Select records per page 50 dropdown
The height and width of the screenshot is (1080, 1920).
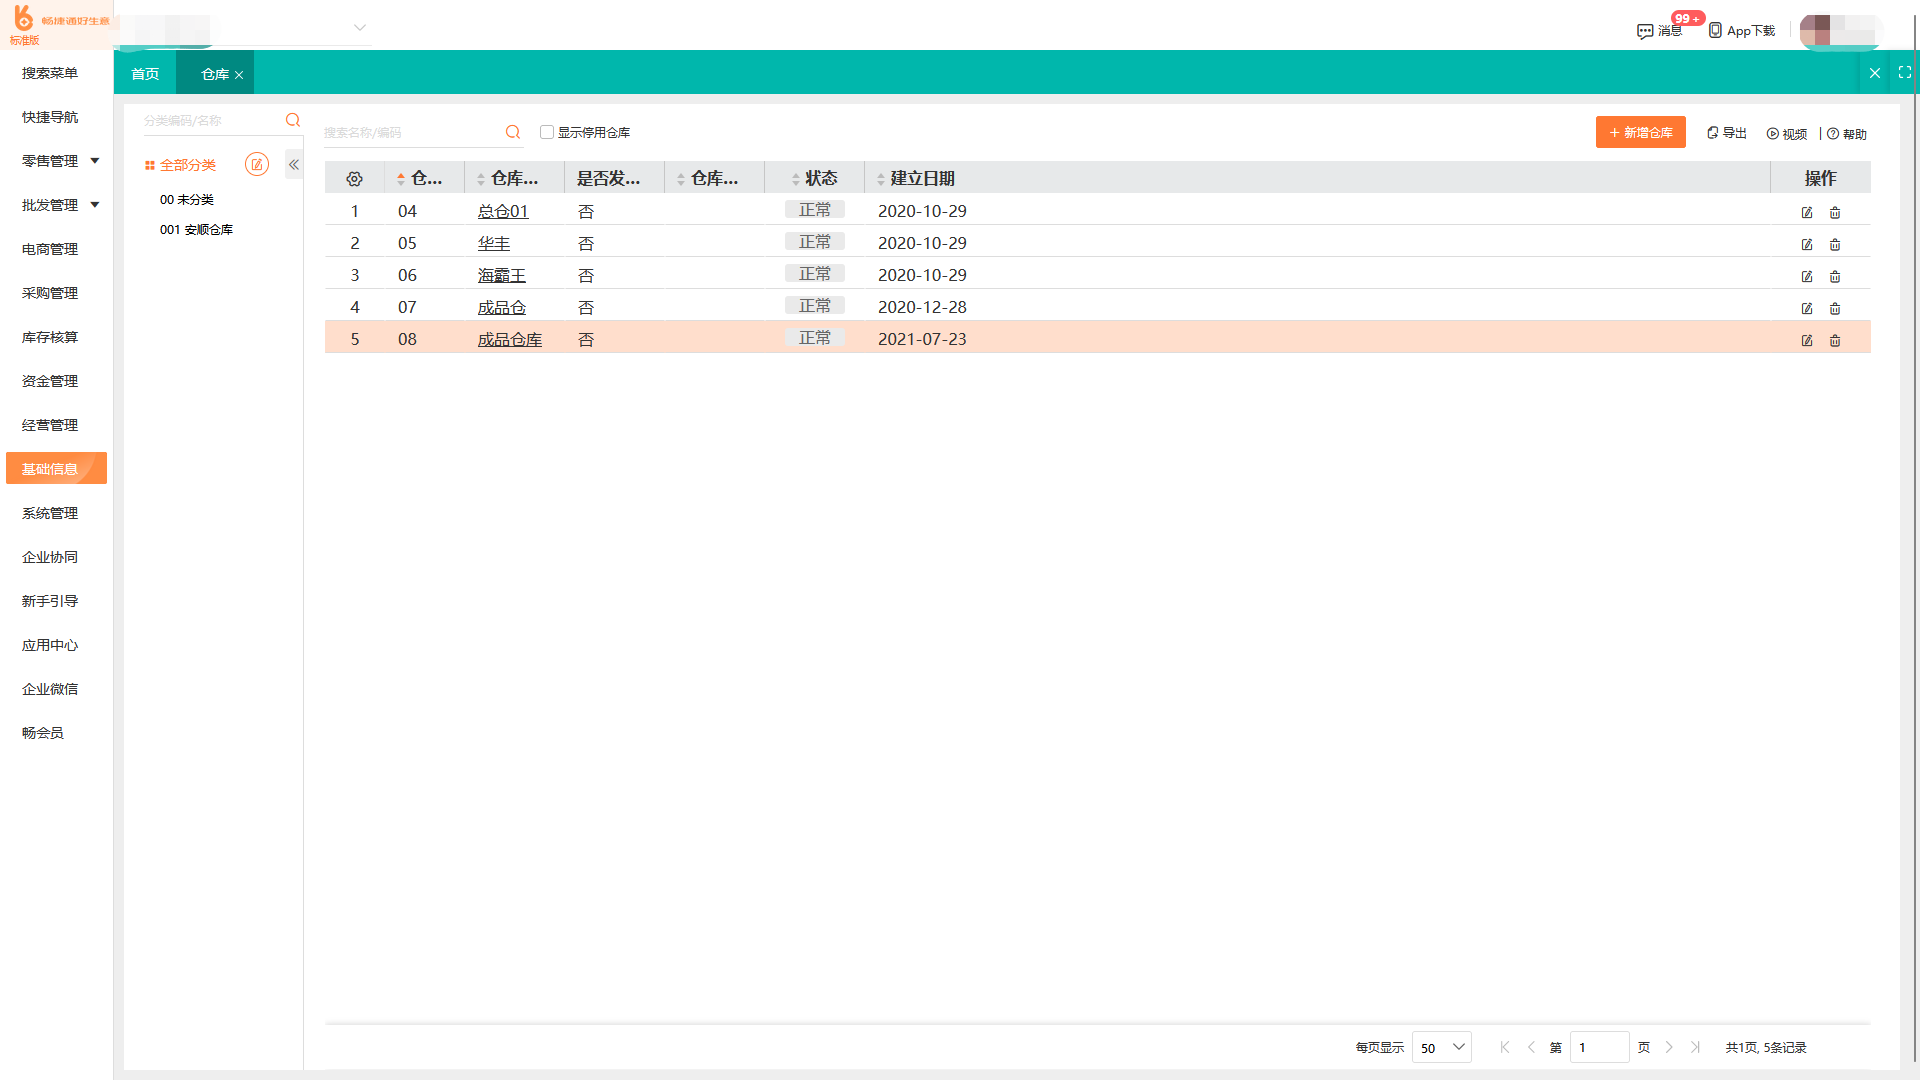pos(1439,1047)
